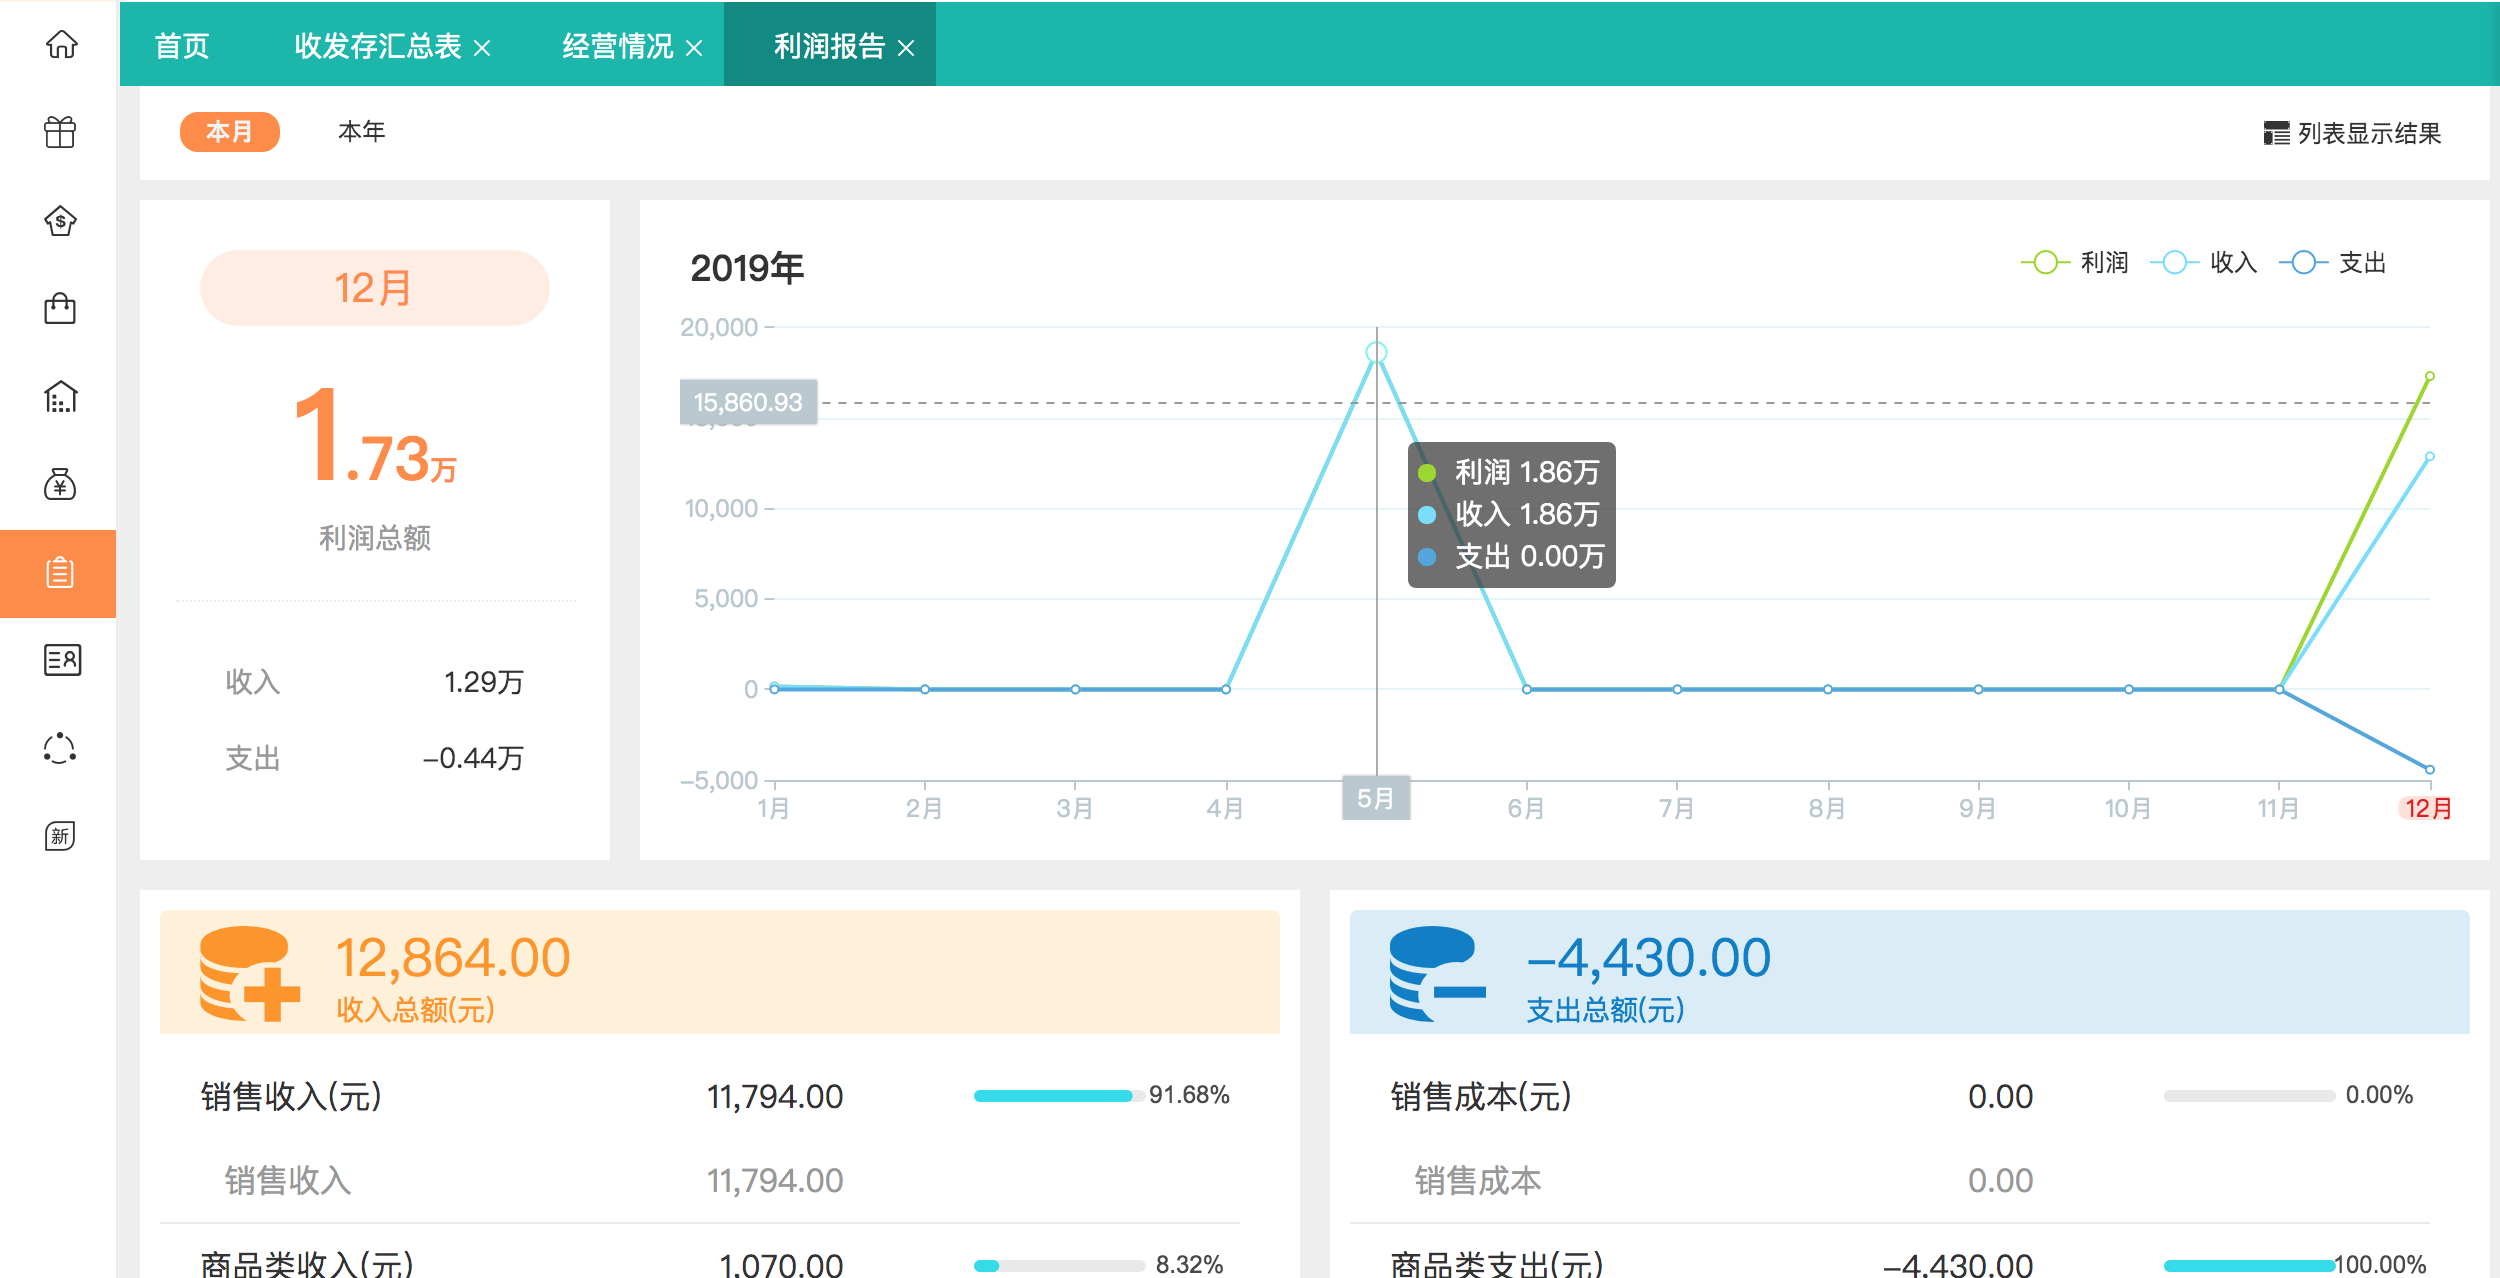Screen dimensions: 2500x1278
Task: Open 收发存汇总表 tab
Action: [x=378, y=44]
